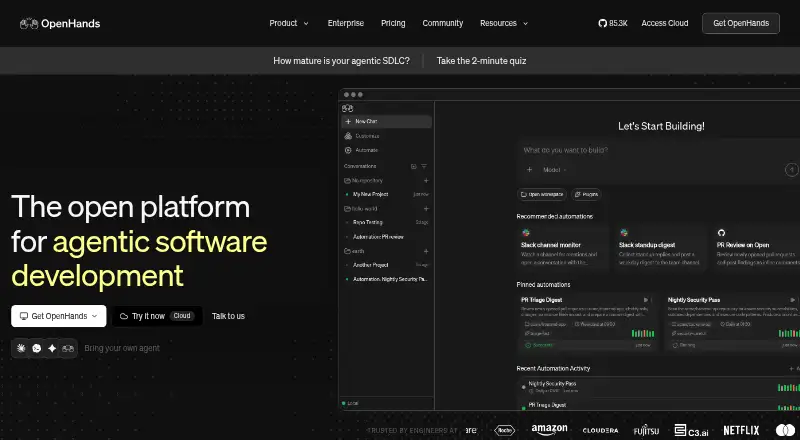Collapse the earth folder group
The height and width of the screenshot is (440, 800).
coord(354,251)
